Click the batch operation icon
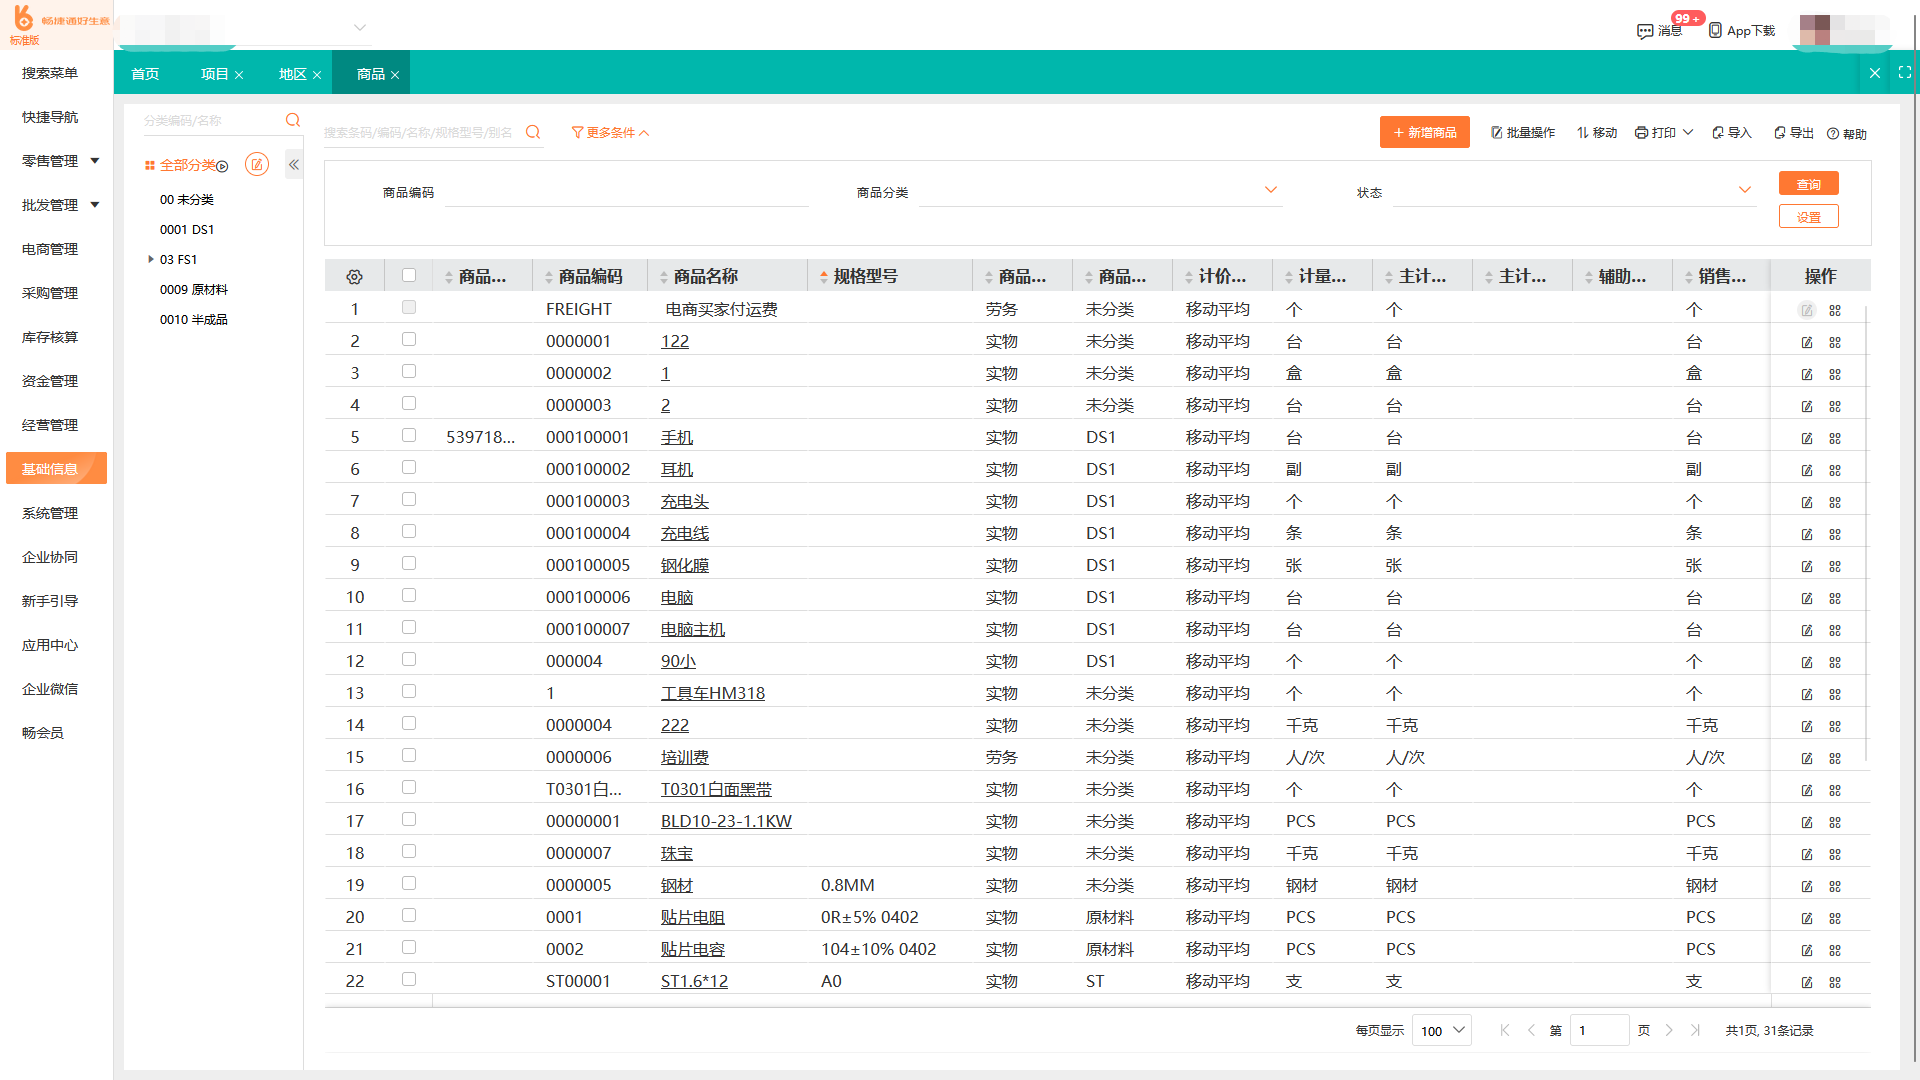Viewport: 1920px width, 1080px height. [1516, 132]
